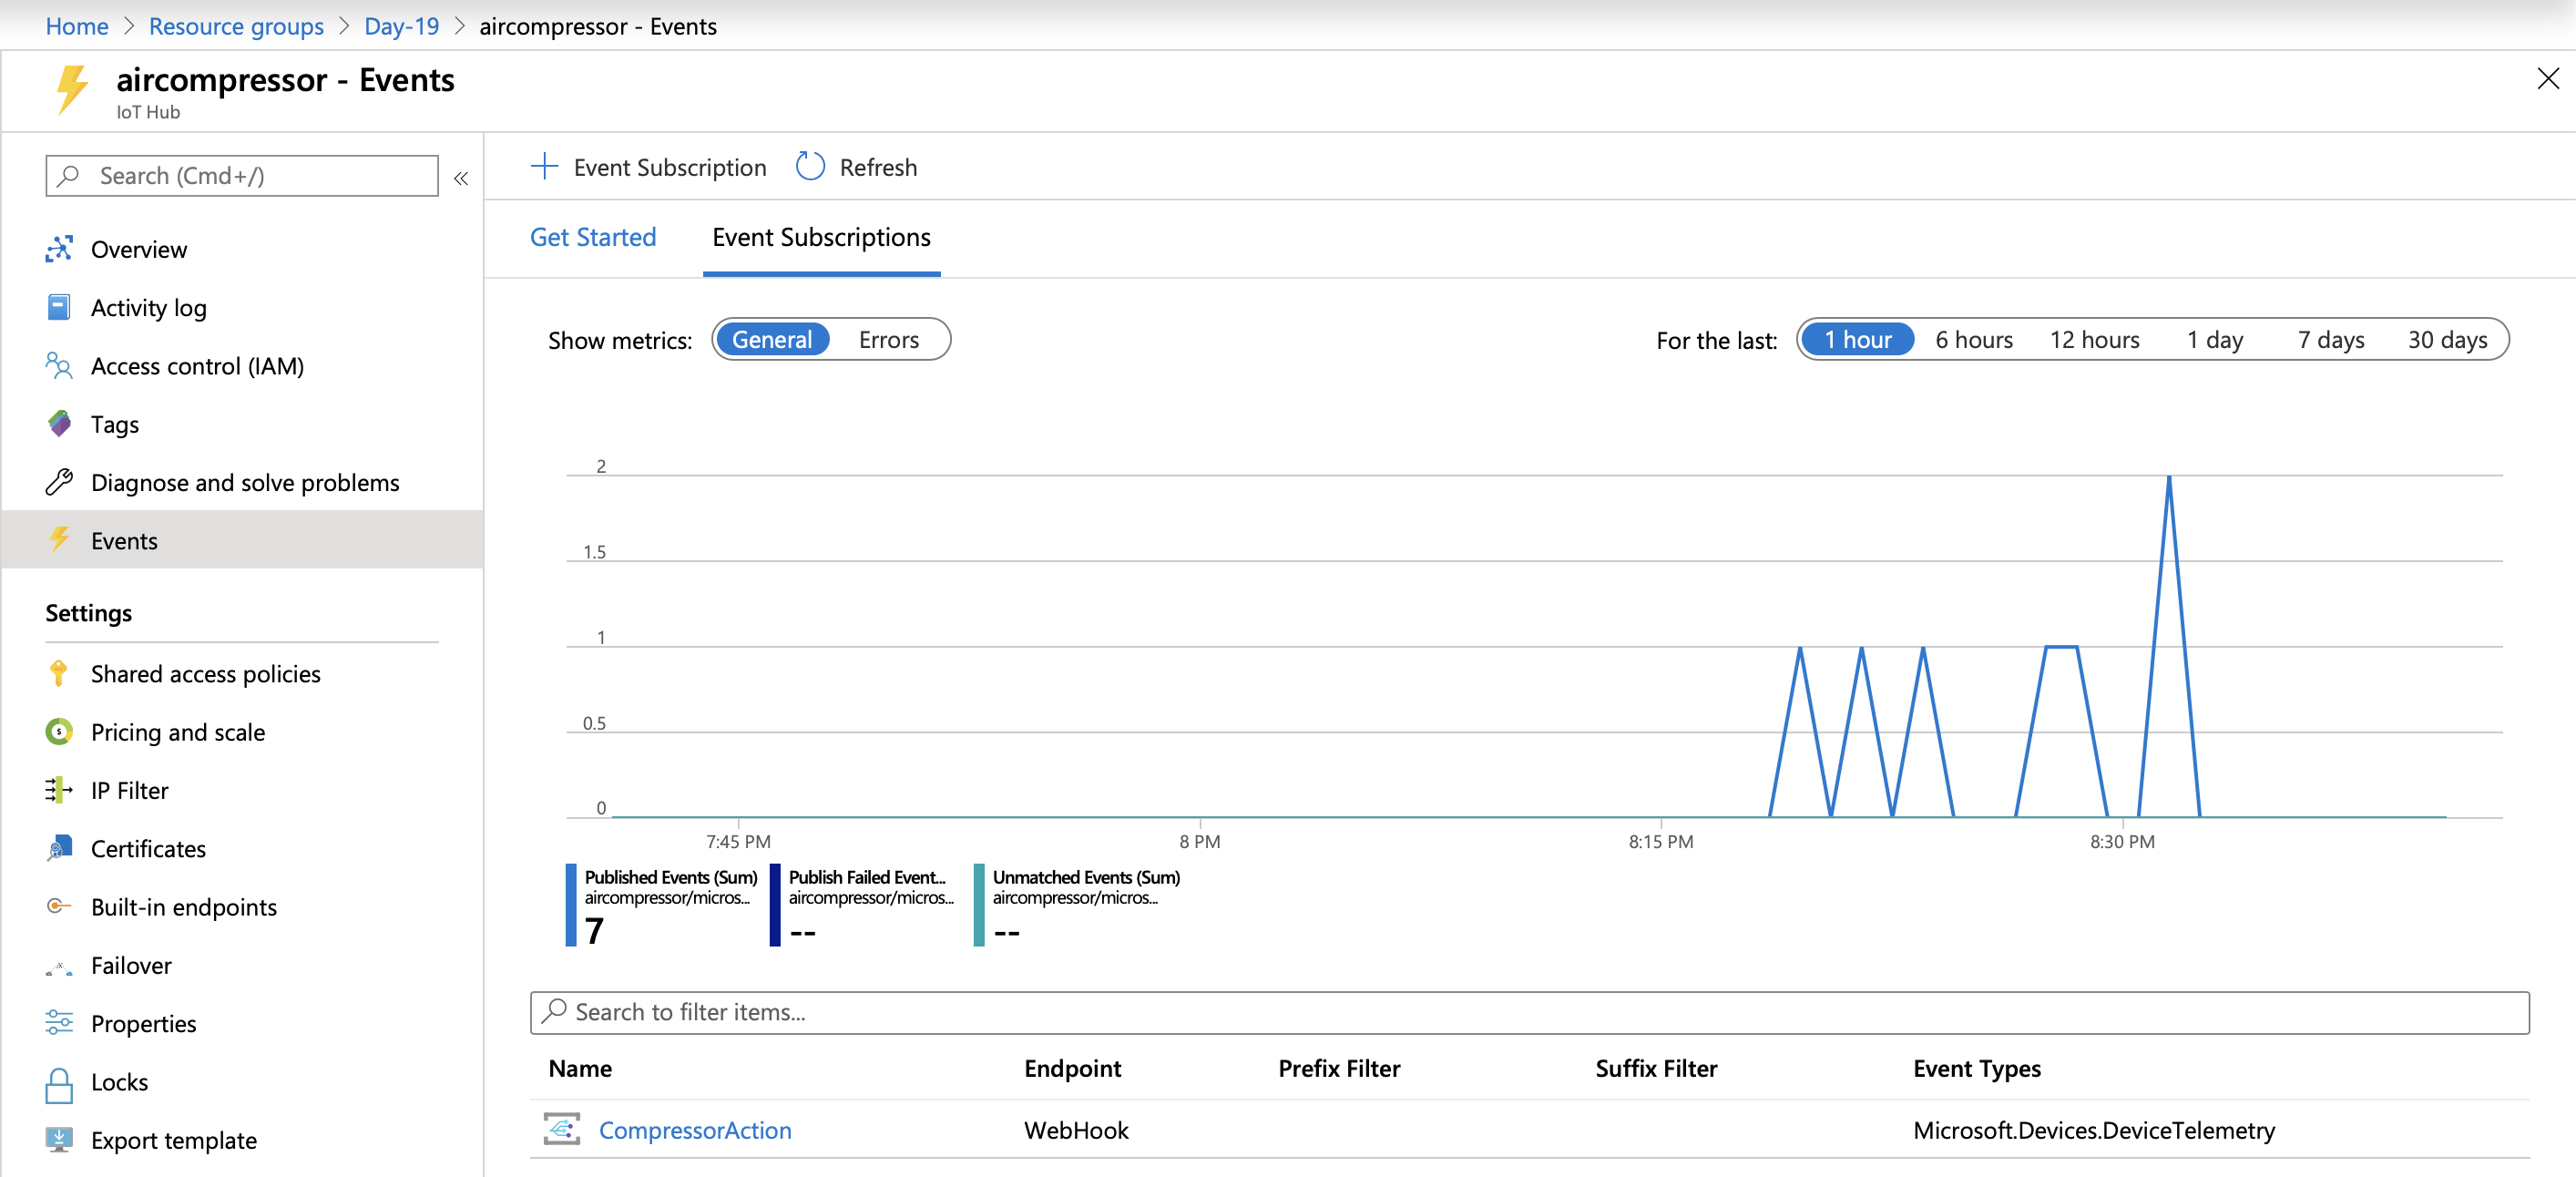Image resolution: width=2576 pixels, height=1177 pixels.
Task: Switch to the Event Subscriptions tab
Action: [822, 237]
